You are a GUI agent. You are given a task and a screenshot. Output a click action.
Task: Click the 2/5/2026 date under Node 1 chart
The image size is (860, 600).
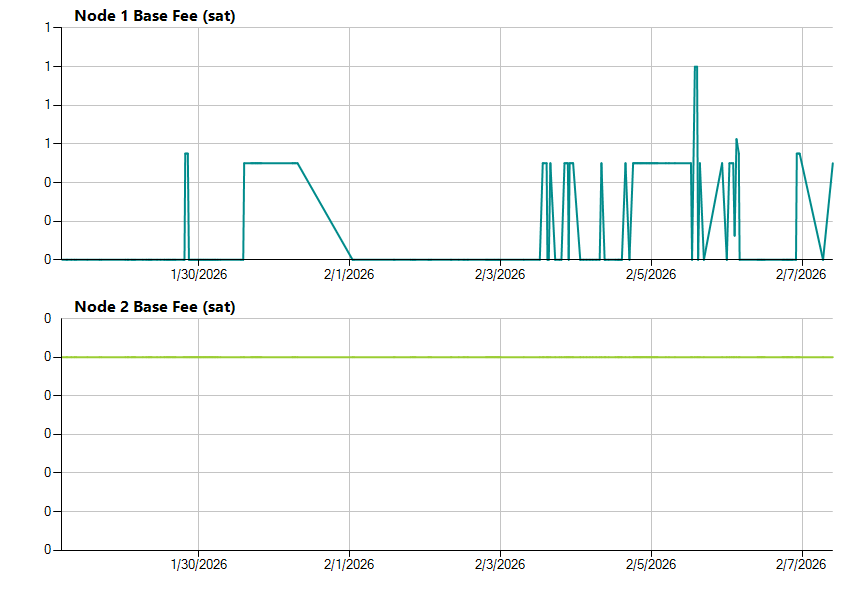[x=651, y=274]
